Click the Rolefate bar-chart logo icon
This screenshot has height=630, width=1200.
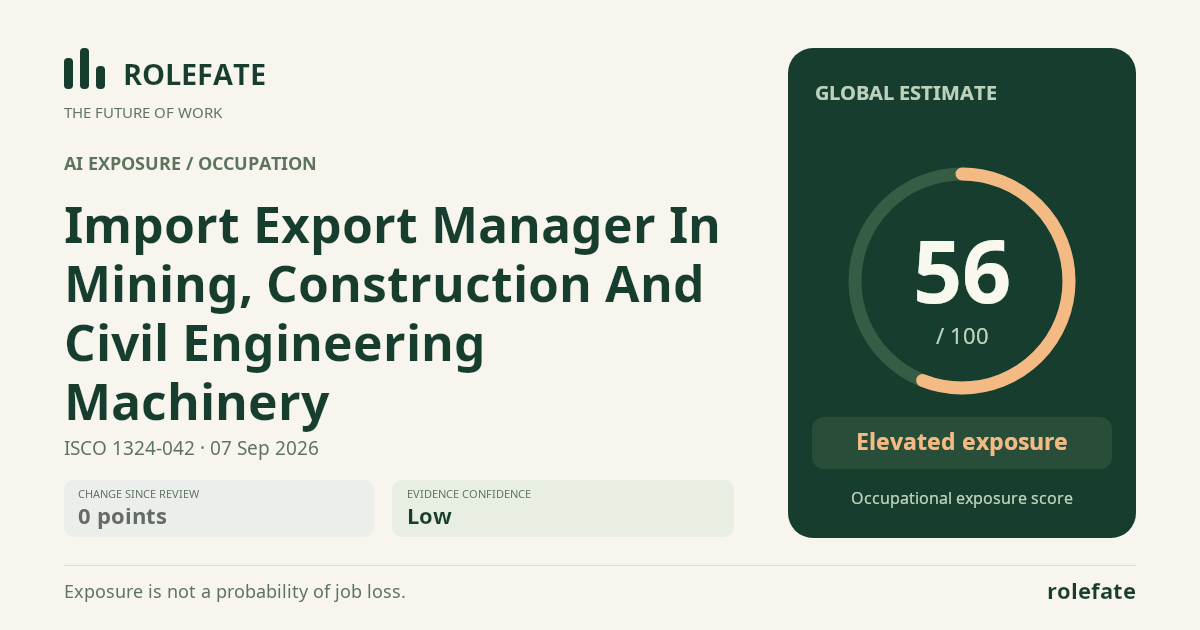click(84, 69)
